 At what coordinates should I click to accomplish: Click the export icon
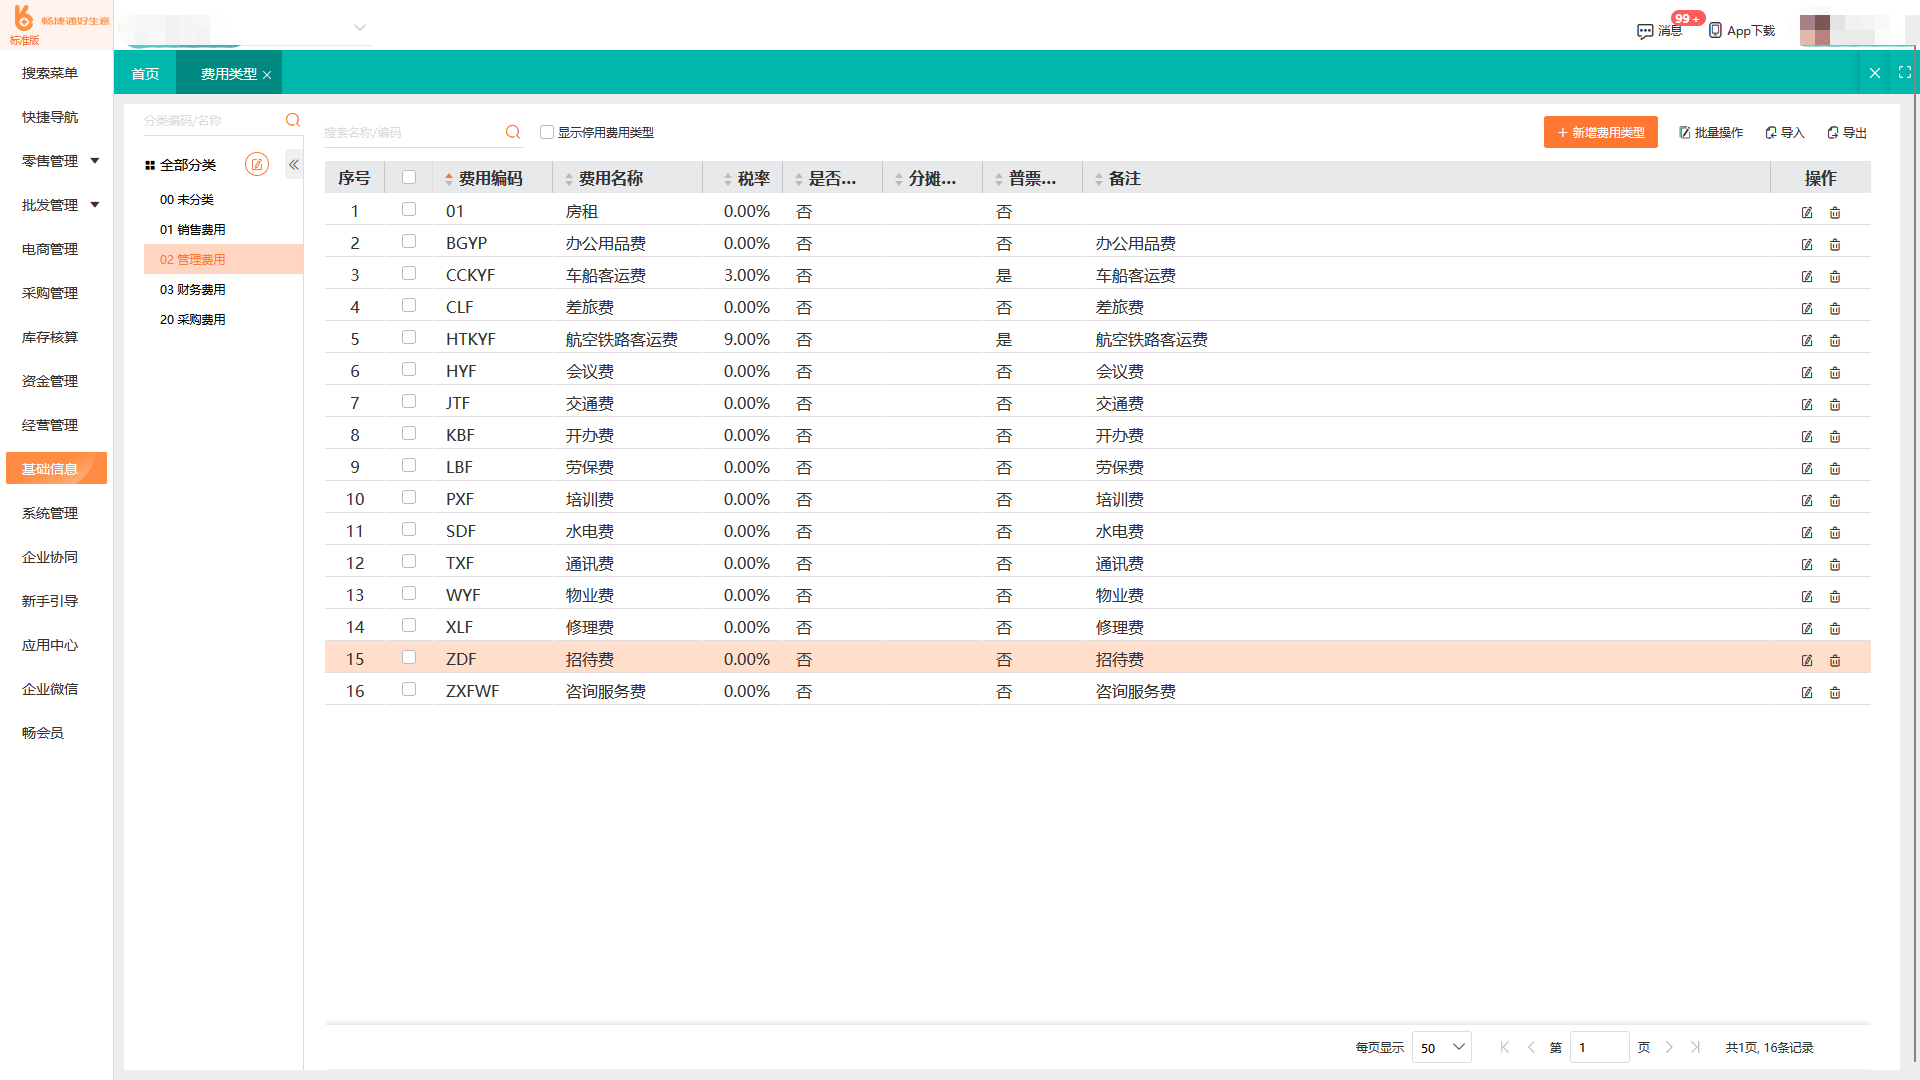tap(1846, 131)
